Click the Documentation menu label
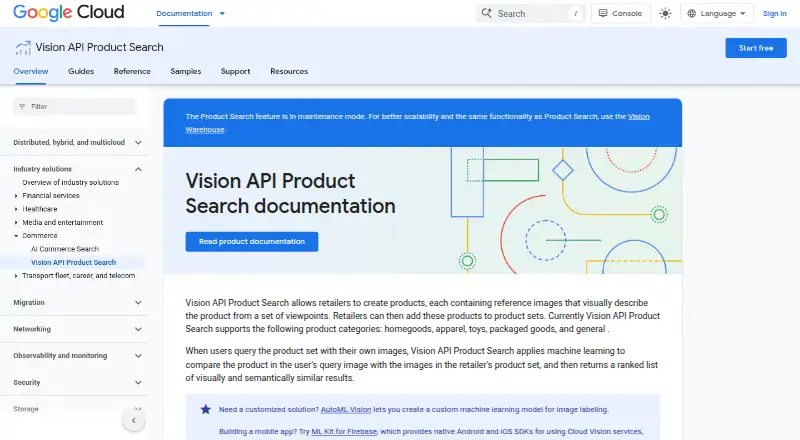Image resolution: width=800 pixels, height=440 pixels. click(184, 14)
